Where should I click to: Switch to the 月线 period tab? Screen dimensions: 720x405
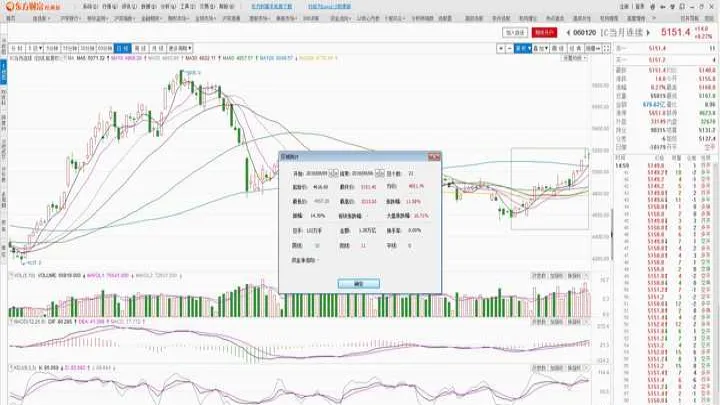click(158, 47)
